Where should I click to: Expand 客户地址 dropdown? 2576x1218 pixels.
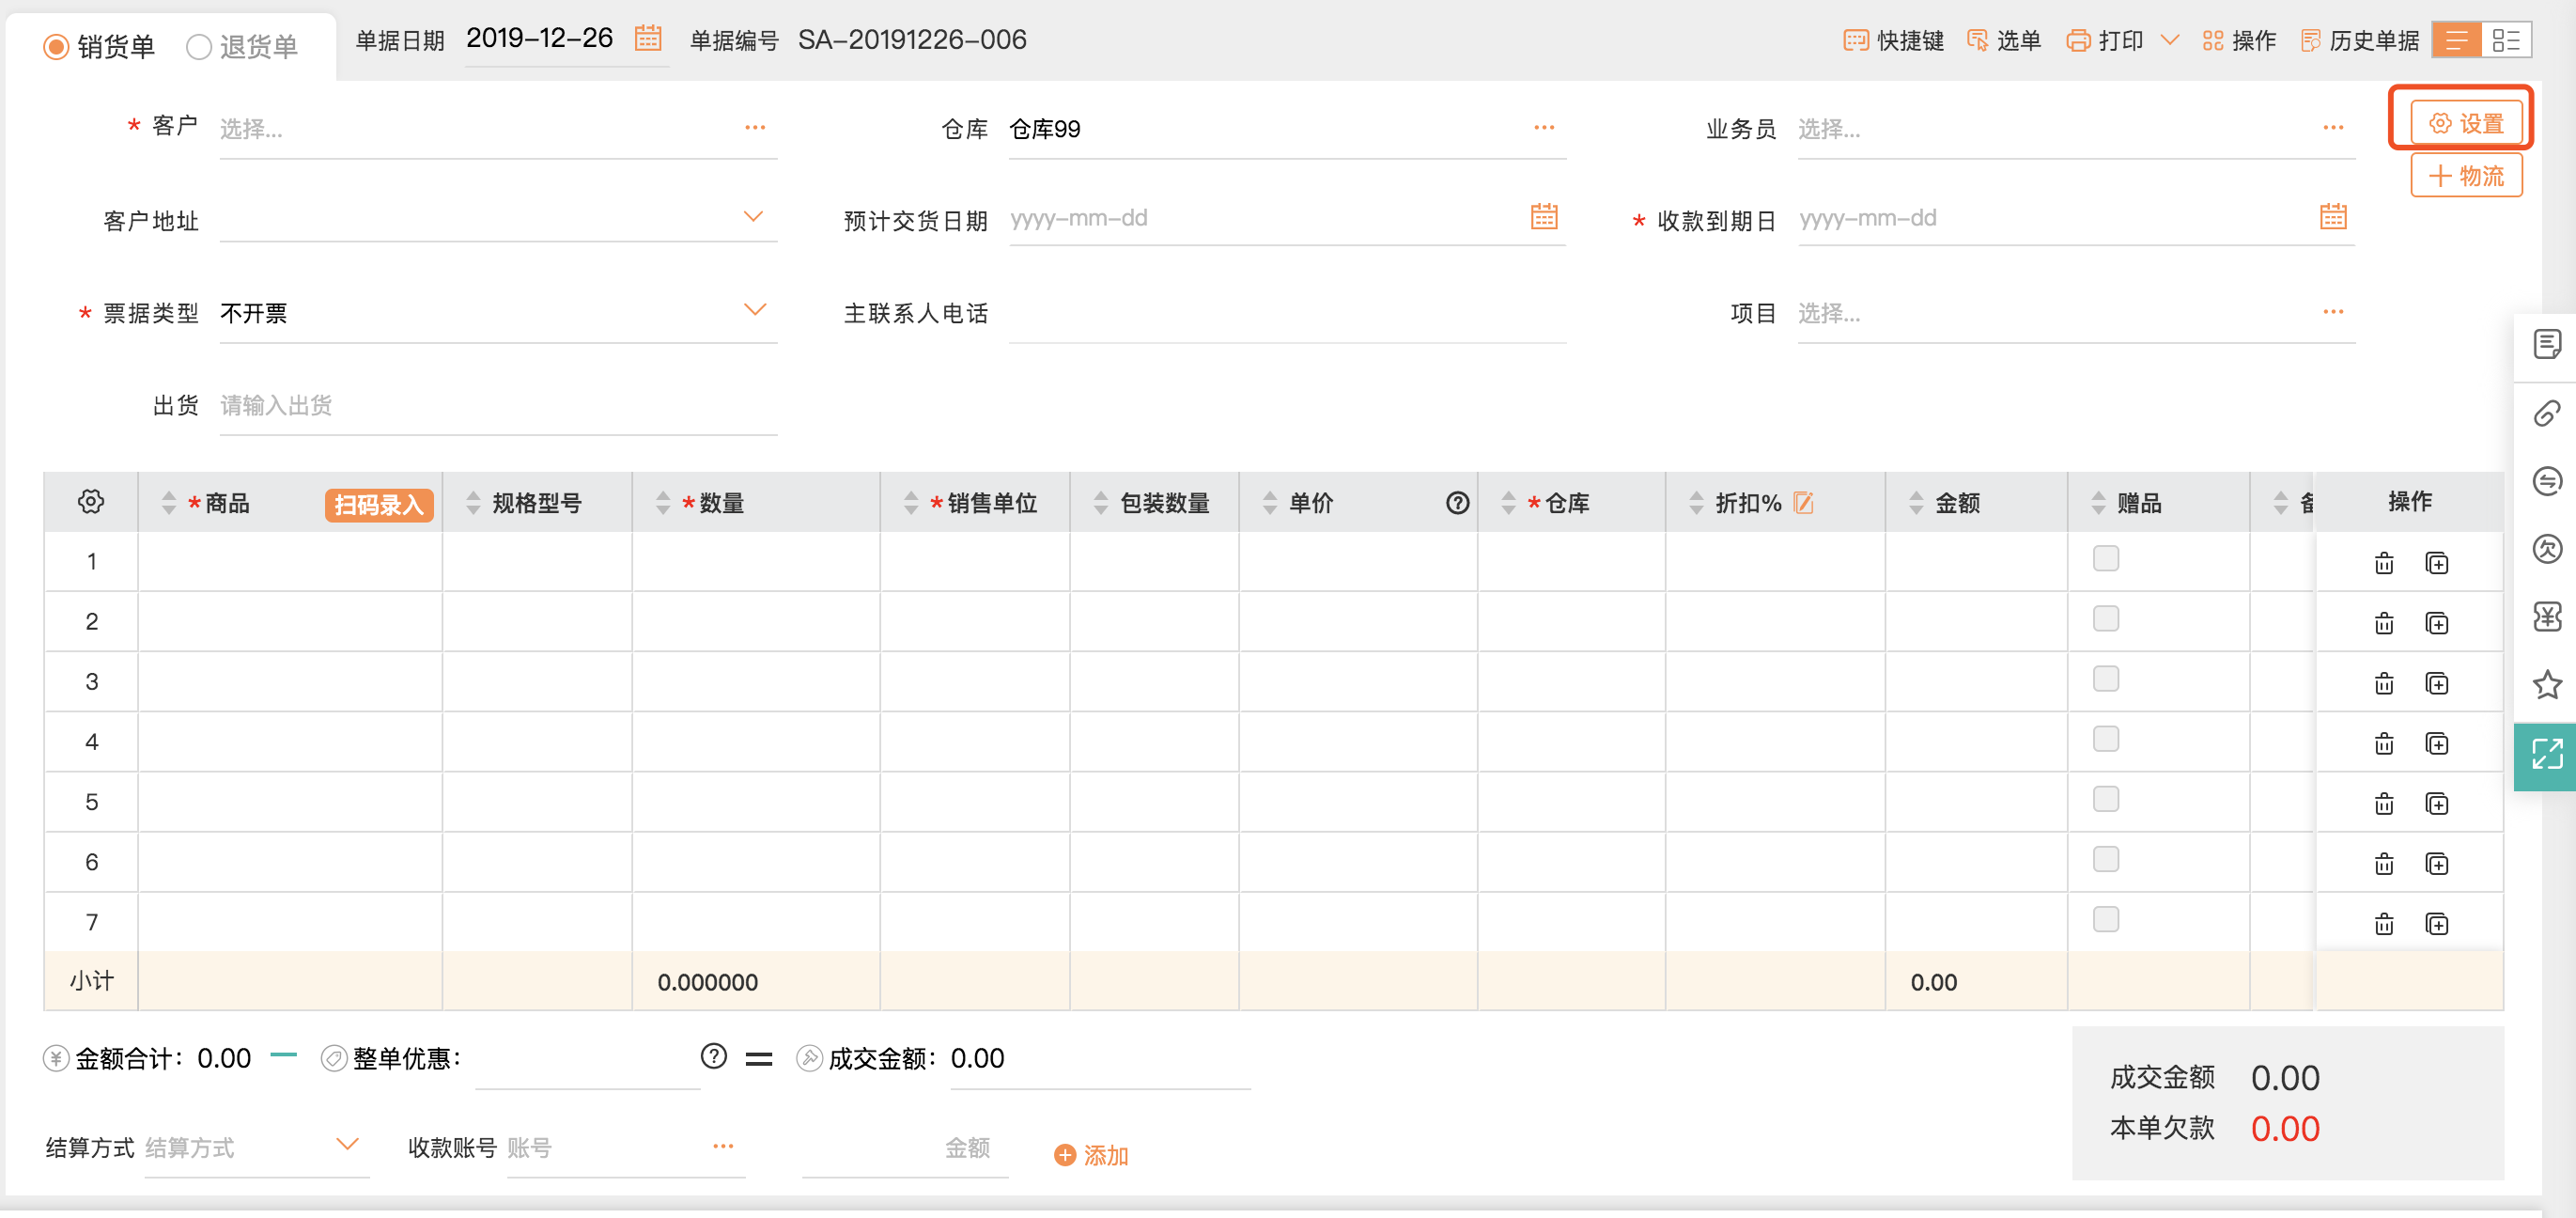coord(754,220)
